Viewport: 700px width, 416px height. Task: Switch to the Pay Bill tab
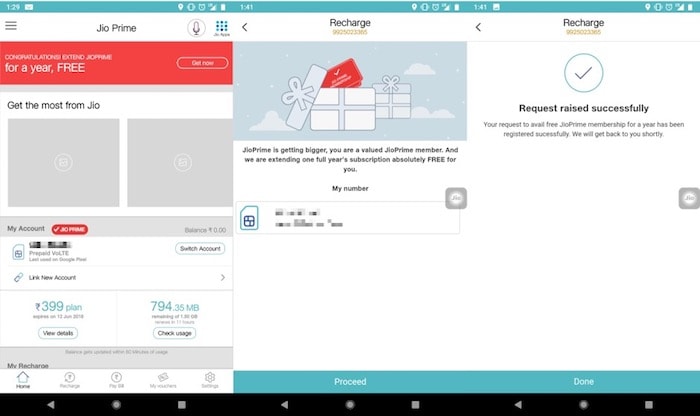(x=116, y=381)
